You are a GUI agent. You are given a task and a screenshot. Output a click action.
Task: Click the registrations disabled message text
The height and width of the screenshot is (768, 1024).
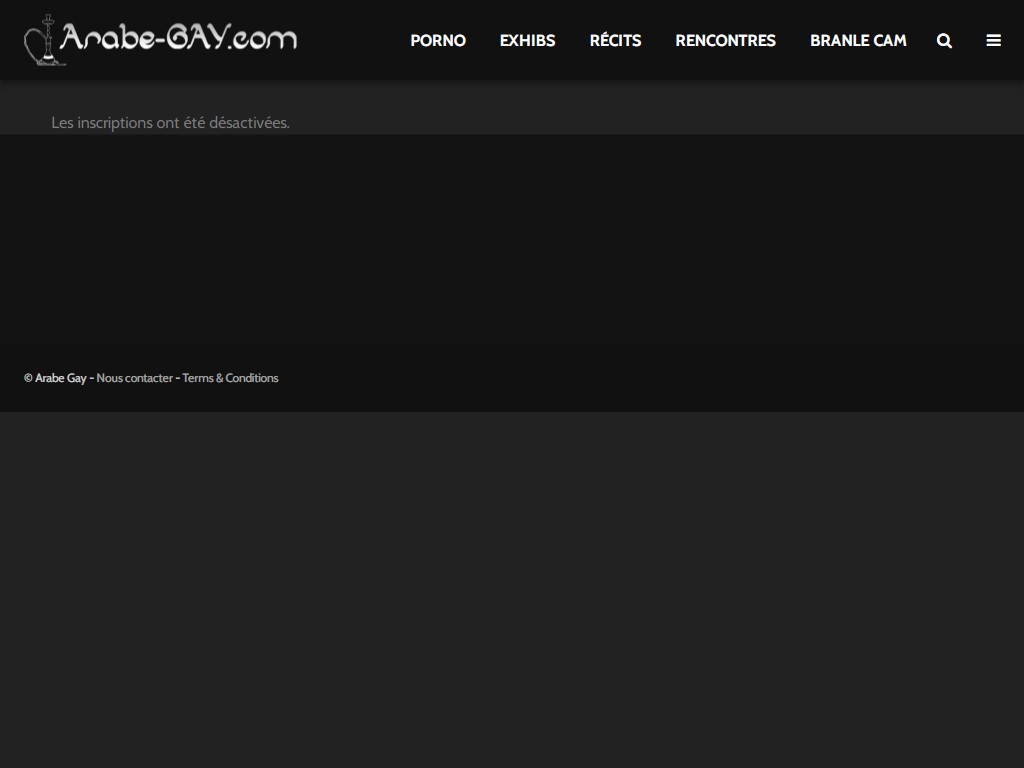click(x=170, y=123)
